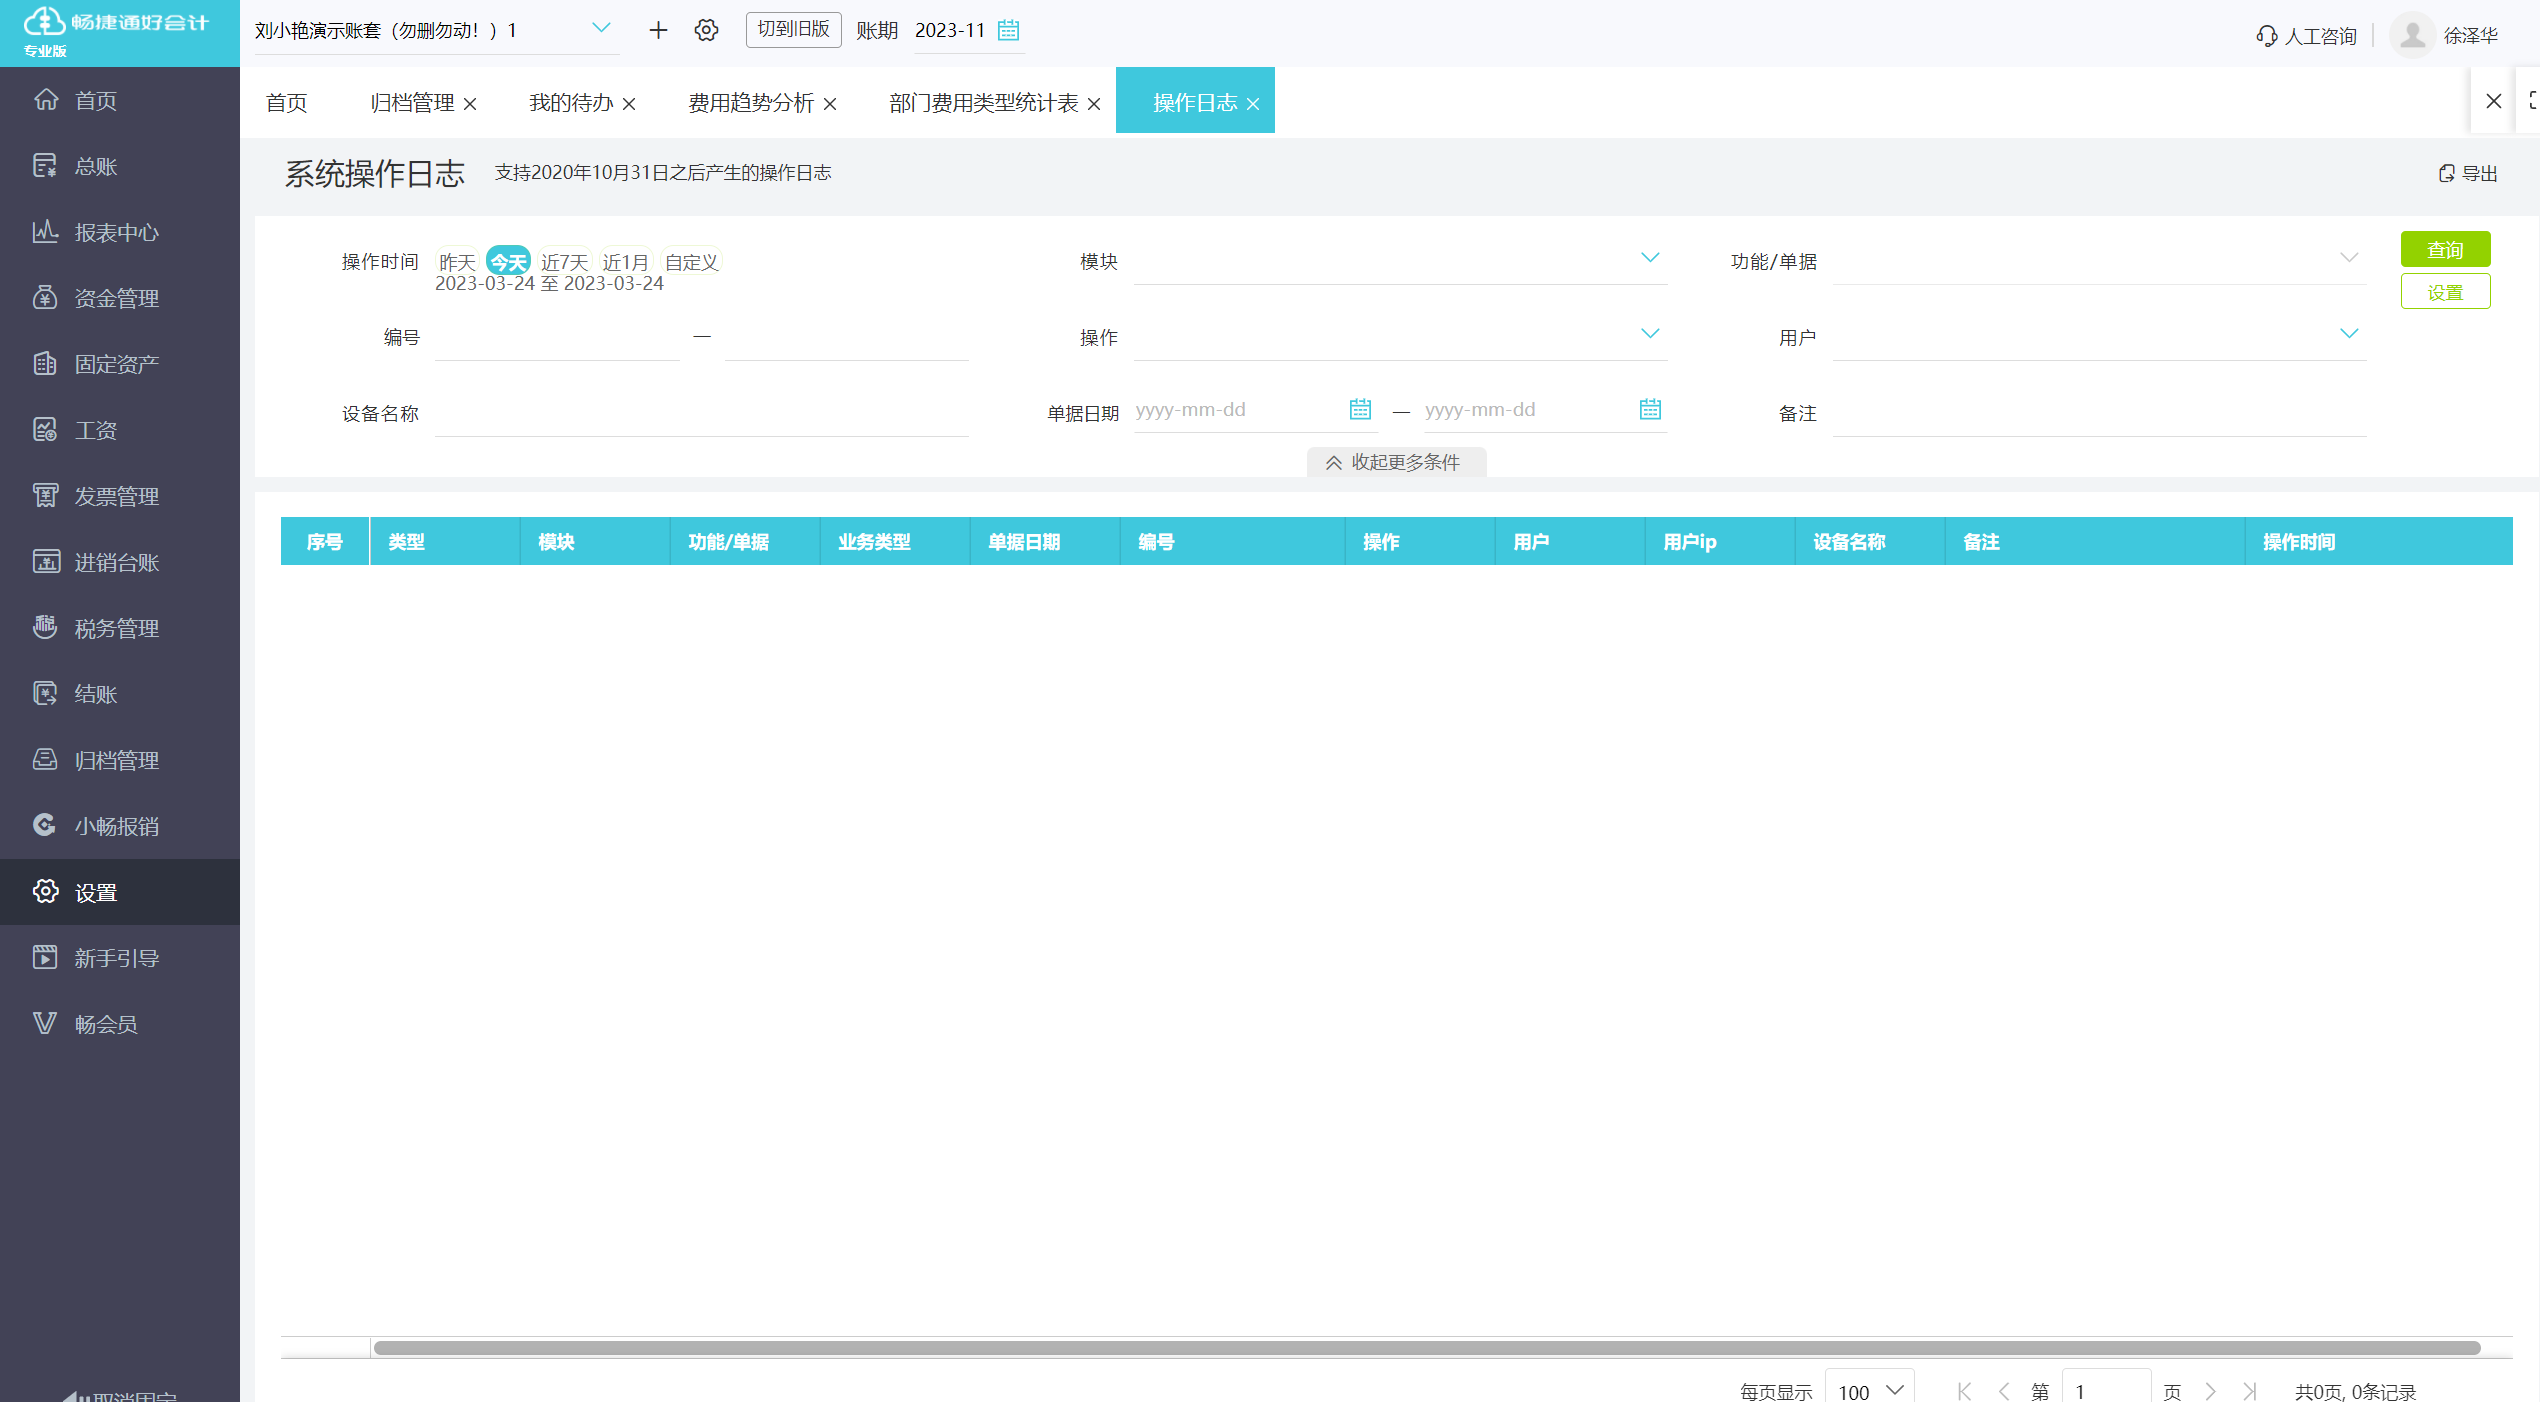Click the 小畅报销 sidebar icon
2540x1402 pixels.
point(43,825)
